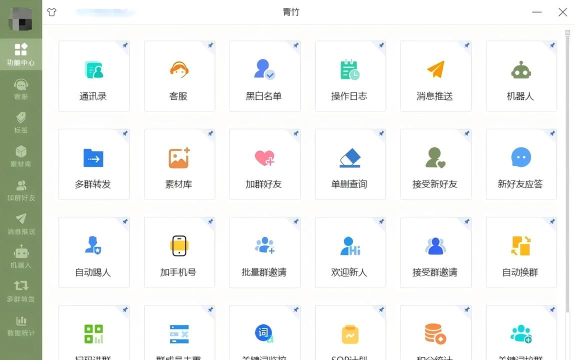This screenshot has width=575, height=360.
Task: Open the teal group-plus card
Action: tap(521, 333)
